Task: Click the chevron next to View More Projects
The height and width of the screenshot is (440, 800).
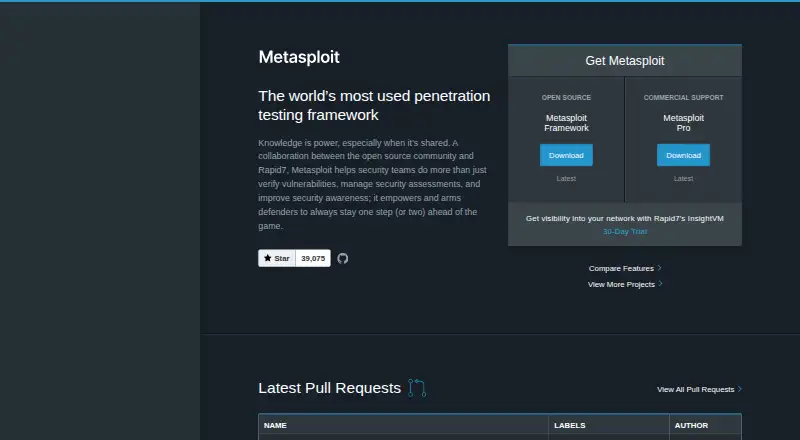Action: point(660,284)
